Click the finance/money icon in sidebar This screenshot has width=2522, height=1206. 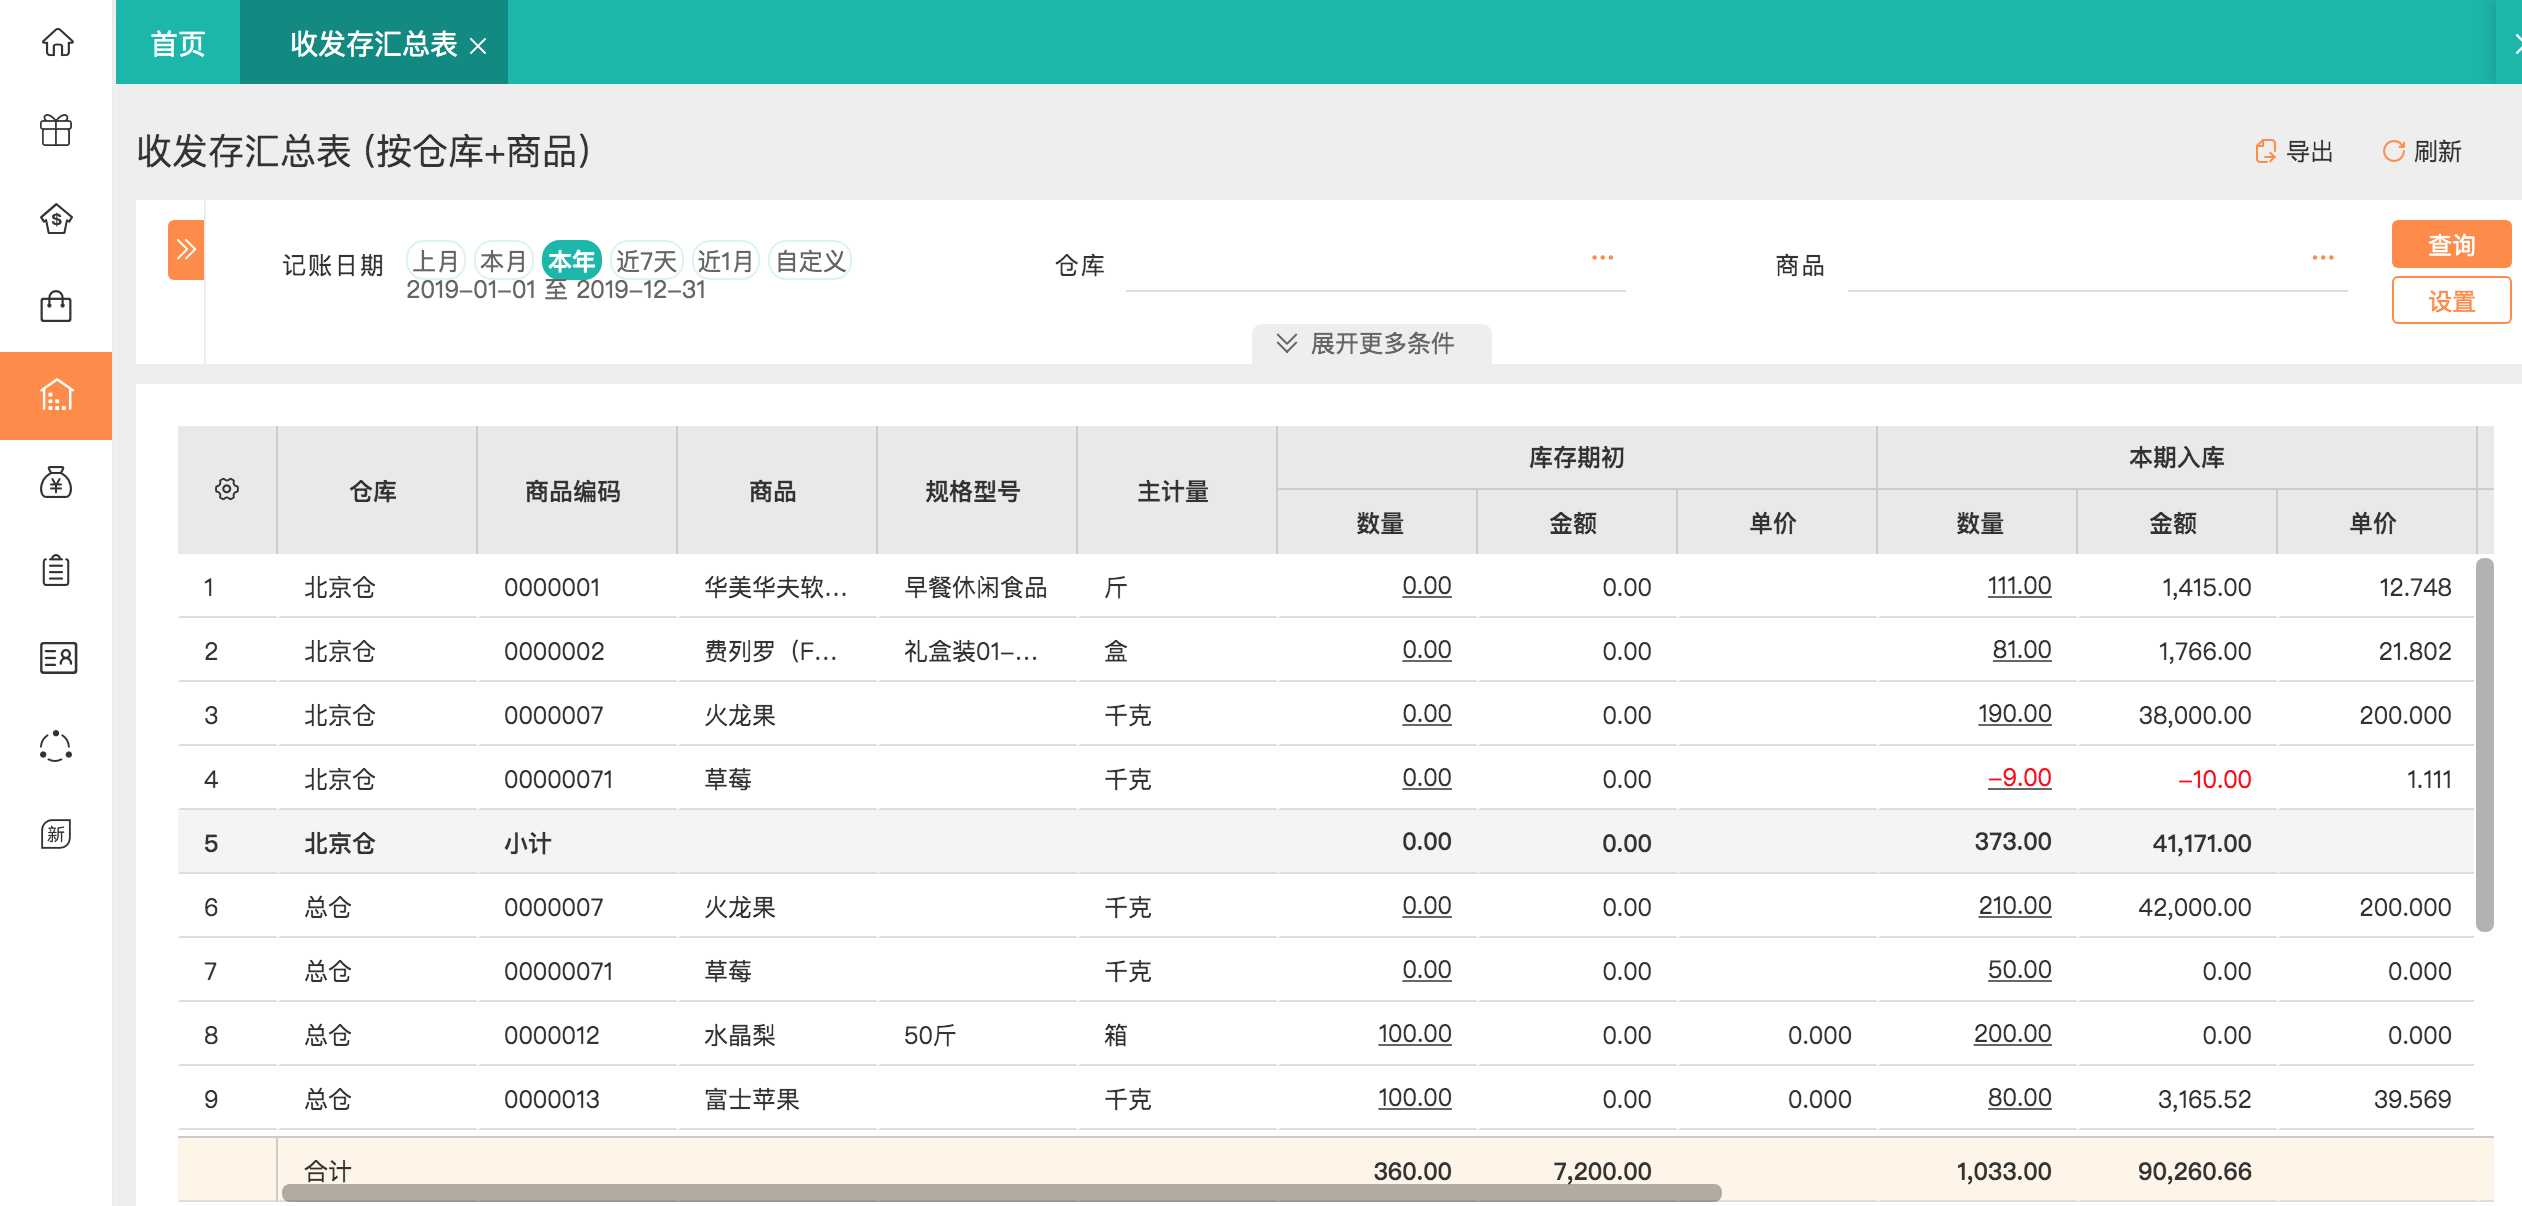coord(56,482)
